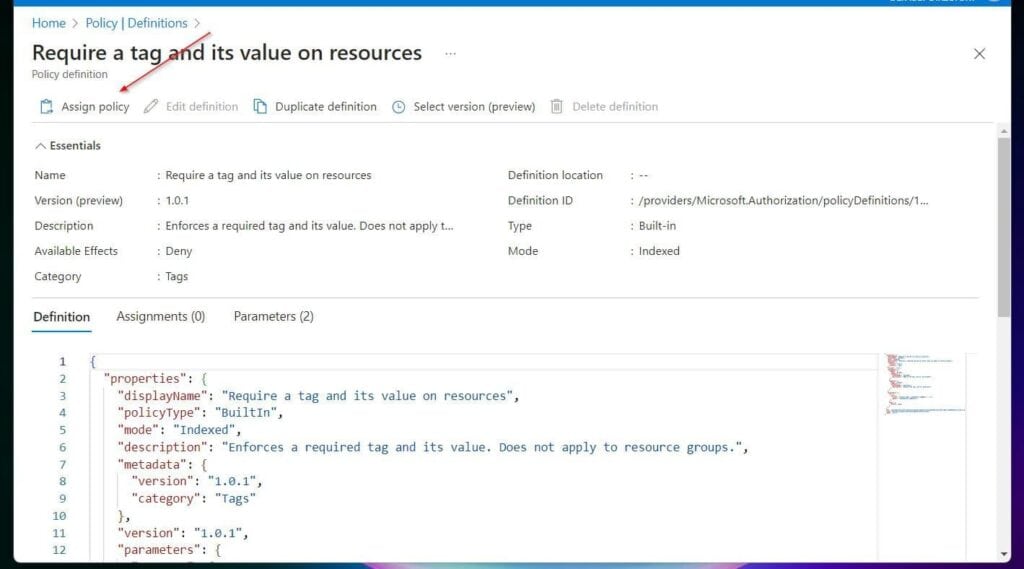Switch to the Assignments (0) tab
The width and height of the screenshot is (1024, 569).
(x=161, y=316)
